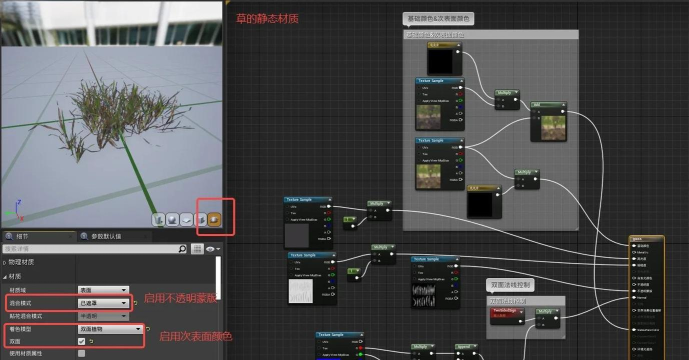Screen dimensions: 689x360
Task: Select the sphere preview shape
Action: coord(172,219)
